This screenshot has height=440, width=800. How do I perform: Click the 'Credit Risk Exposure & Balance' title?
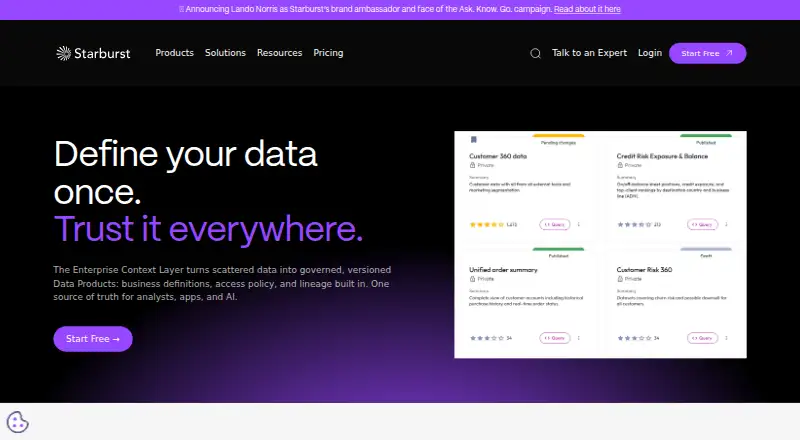[662, 156]
